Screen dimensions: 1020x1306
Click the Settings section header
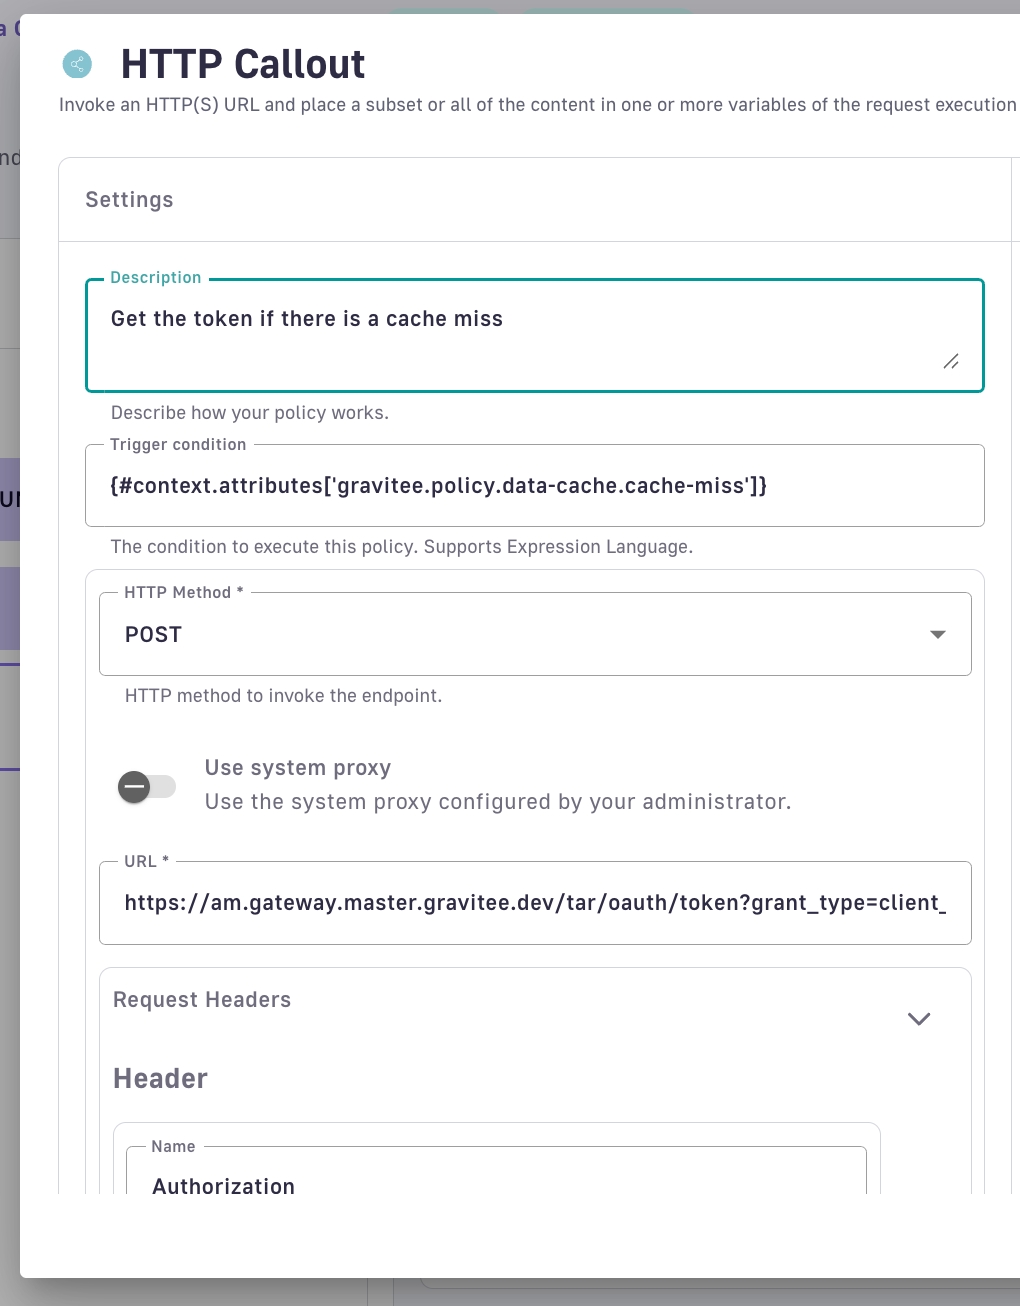[x=129, y=200]
